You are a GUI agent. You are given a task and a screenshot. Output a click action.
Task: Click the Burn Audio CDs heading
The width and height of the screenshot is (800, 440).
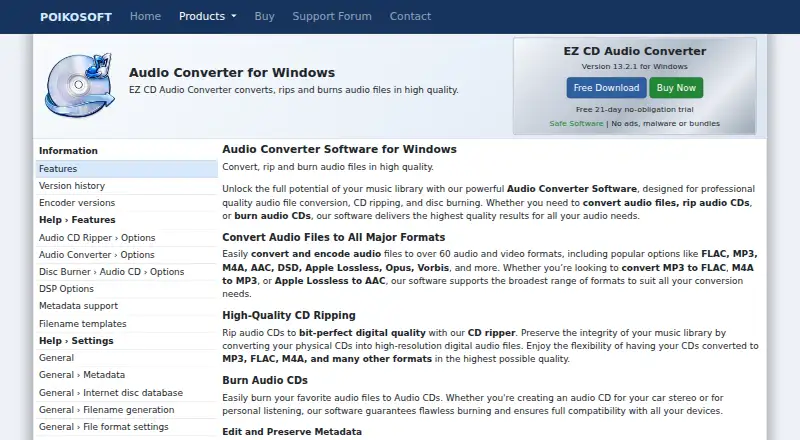pos(265,380)
